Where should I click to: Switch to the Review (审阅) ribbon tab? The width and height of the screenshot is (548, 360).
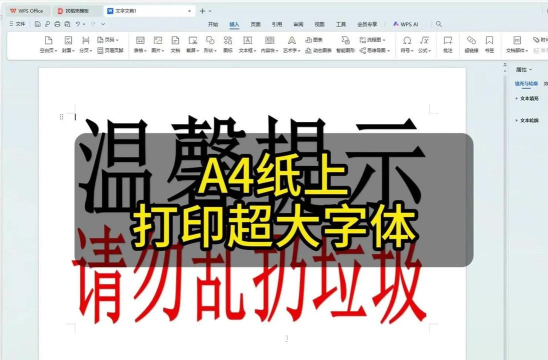coord(298,24)
